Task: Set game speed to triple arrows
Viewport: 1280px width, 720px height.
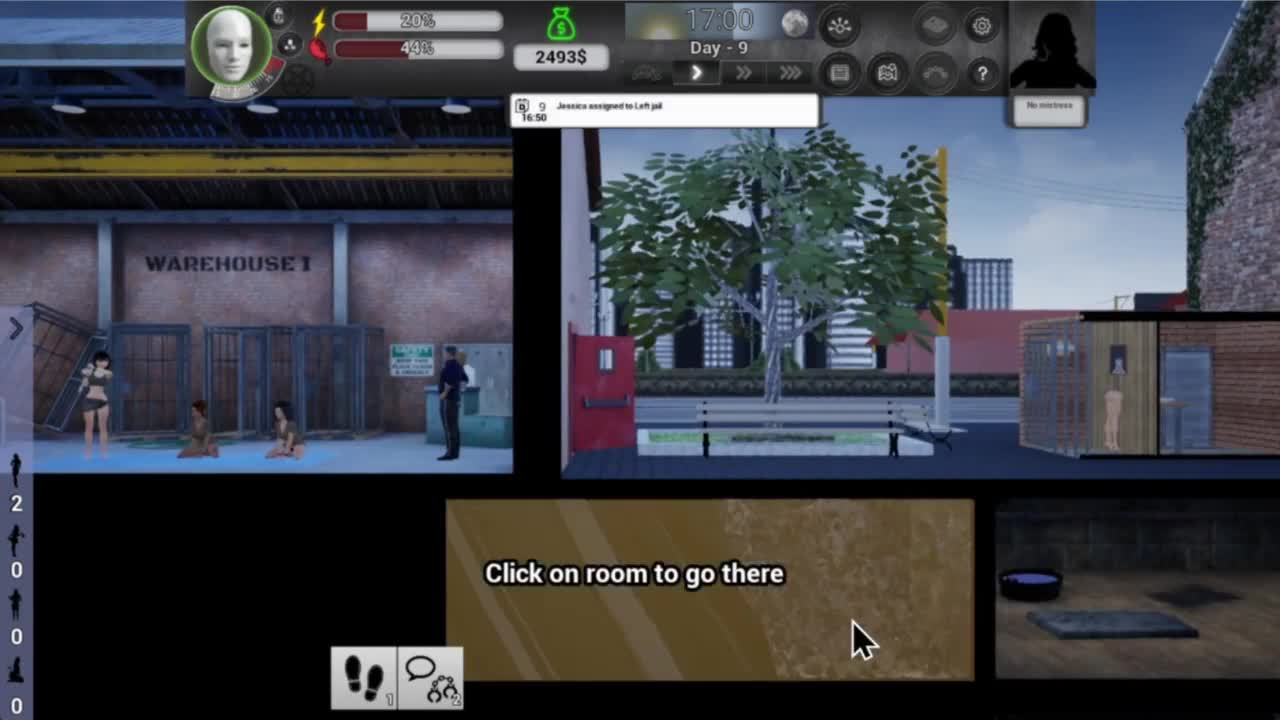Action: click(790, 72)
